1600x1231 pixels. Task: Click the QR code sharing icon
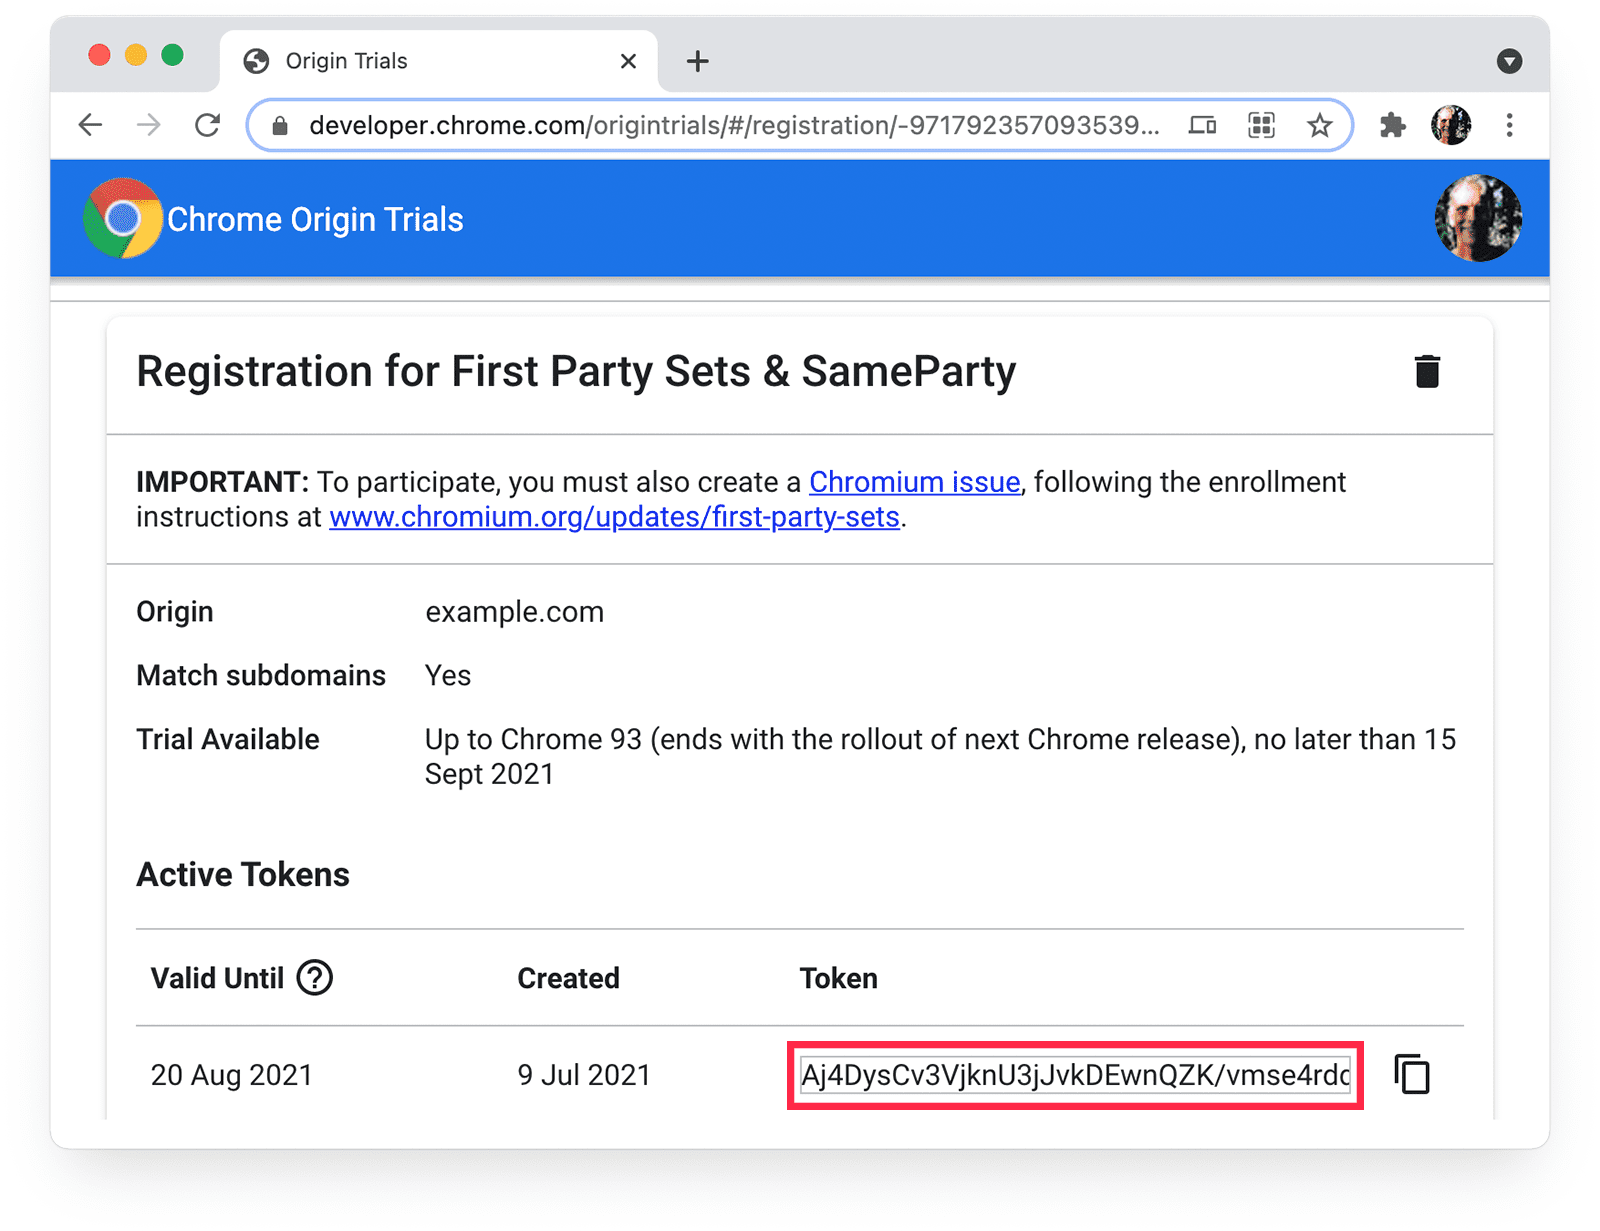(1261, 125)
